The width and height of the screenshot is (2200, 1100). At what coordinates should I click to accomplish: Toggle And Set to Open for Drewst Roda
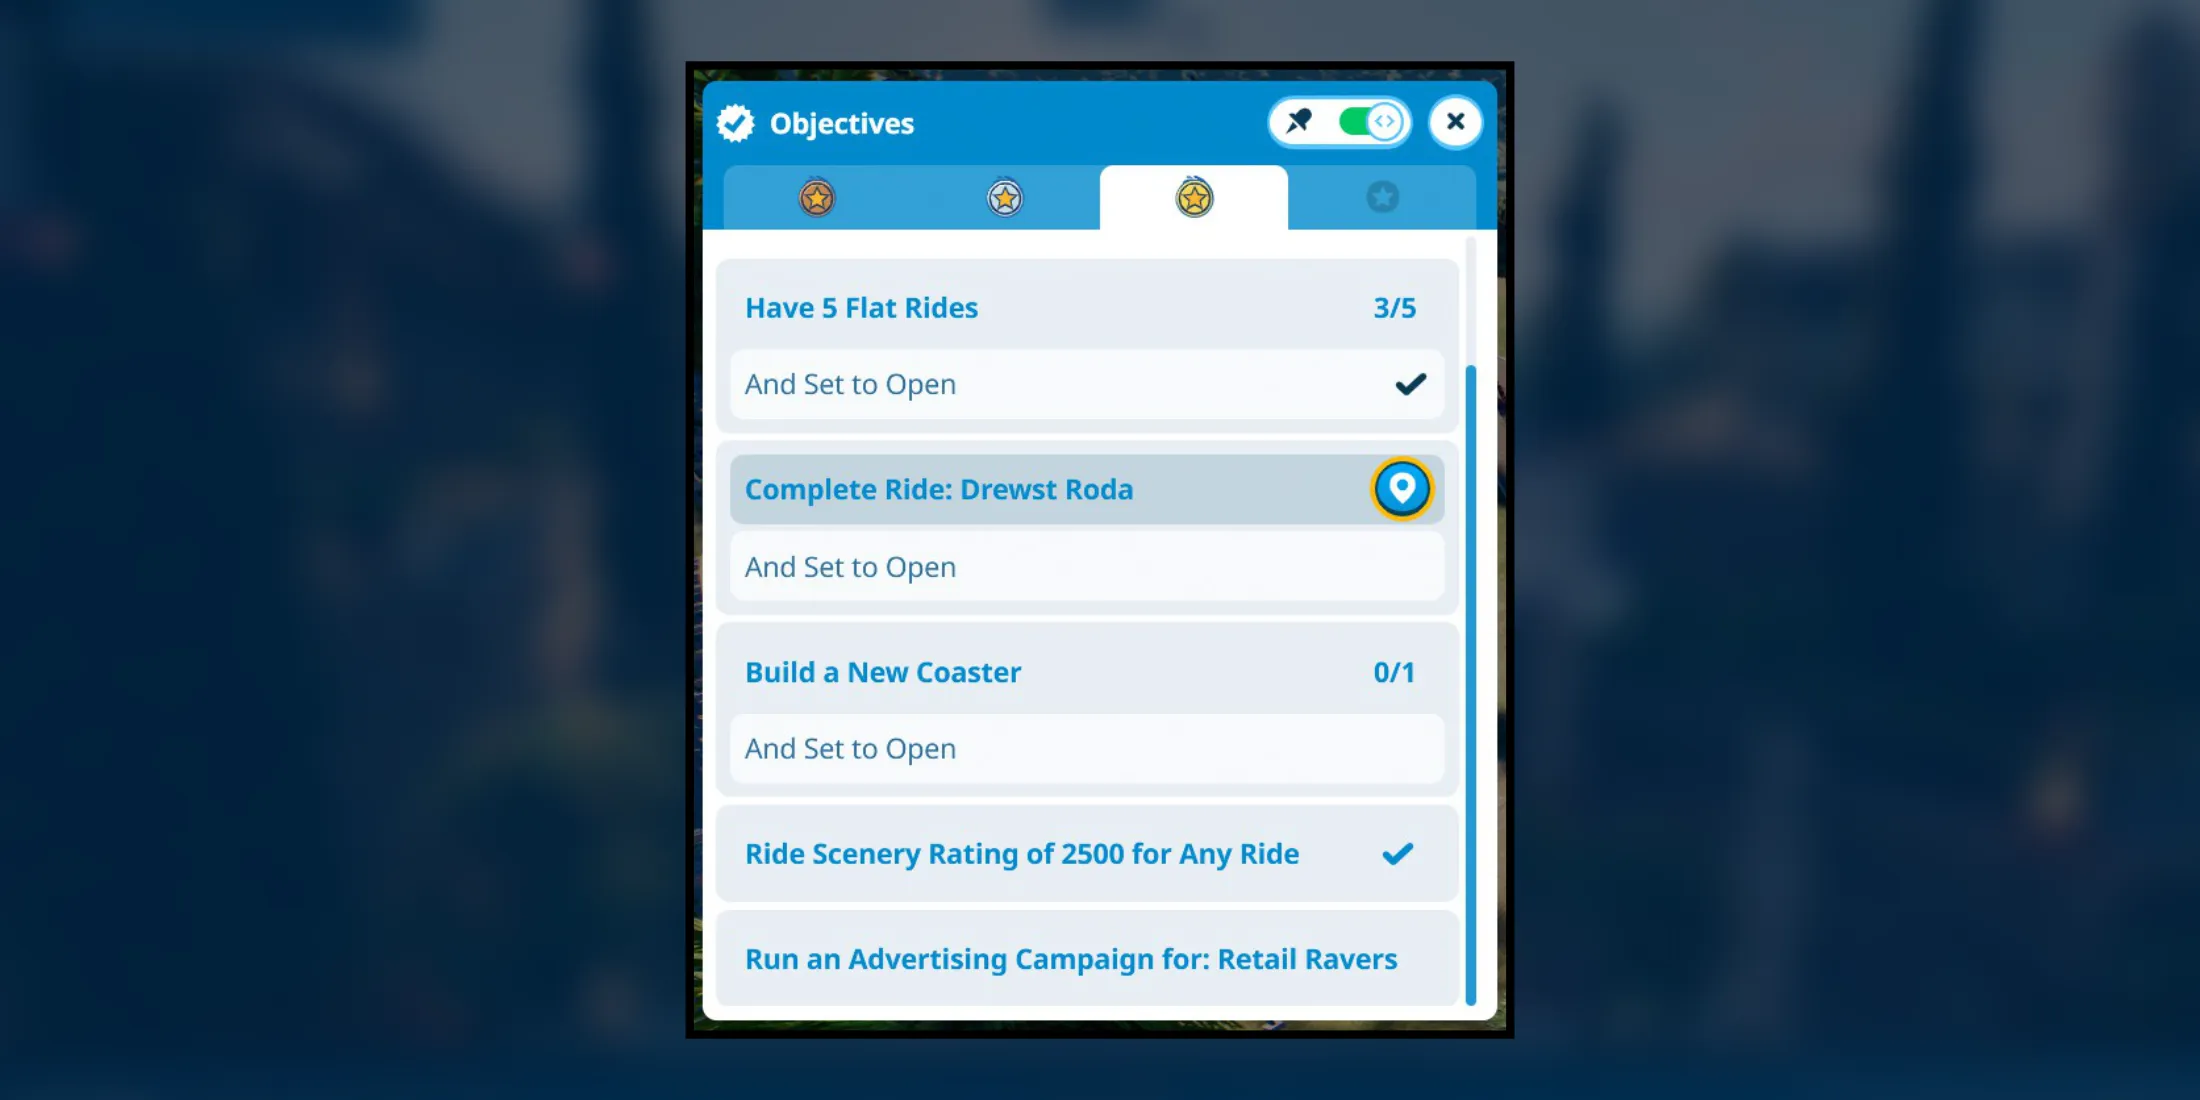tap(1085, 565)
